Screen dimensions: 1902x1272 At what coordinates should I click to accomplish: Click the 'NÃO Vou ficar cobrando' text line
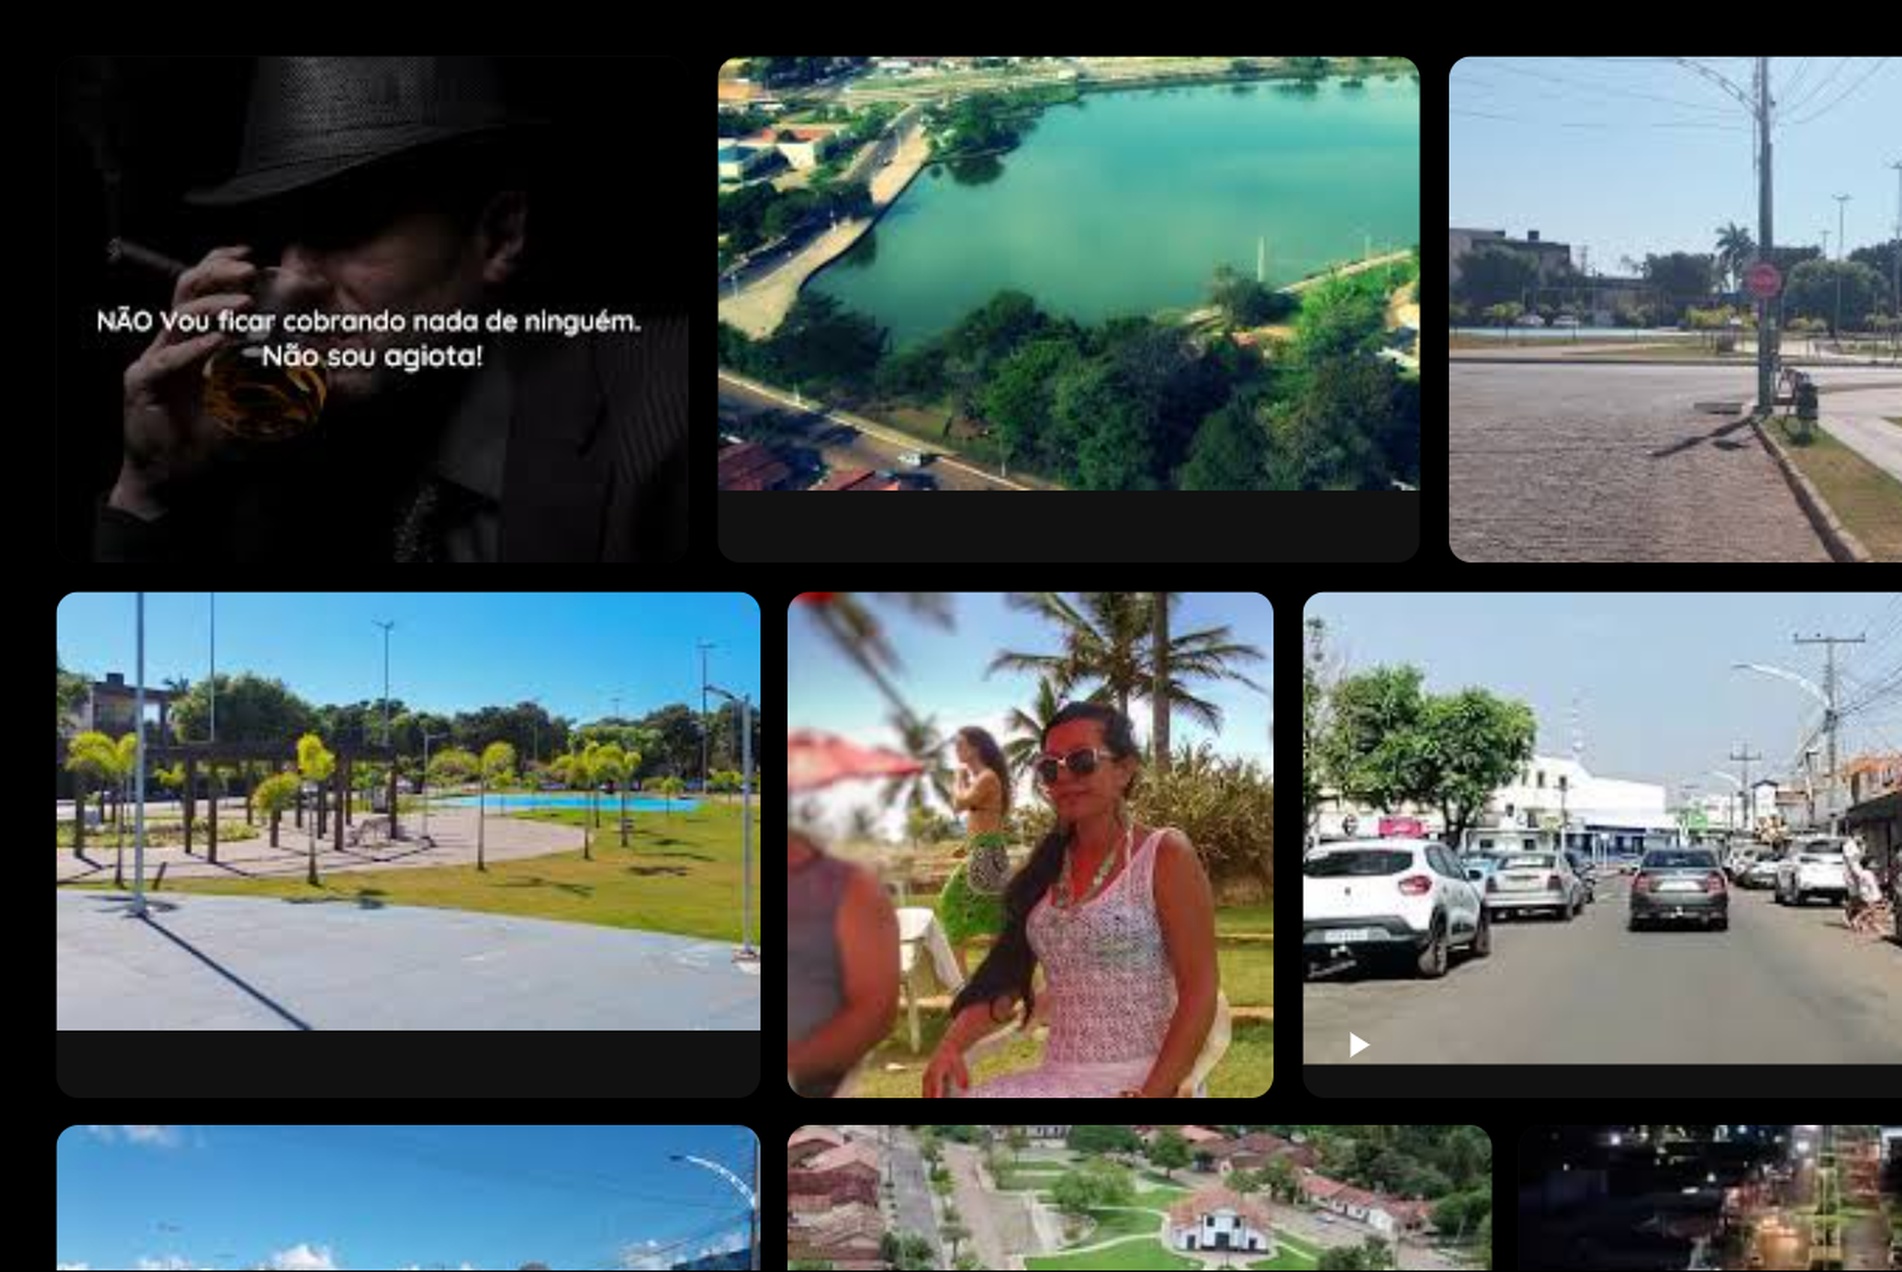[368, 322]
